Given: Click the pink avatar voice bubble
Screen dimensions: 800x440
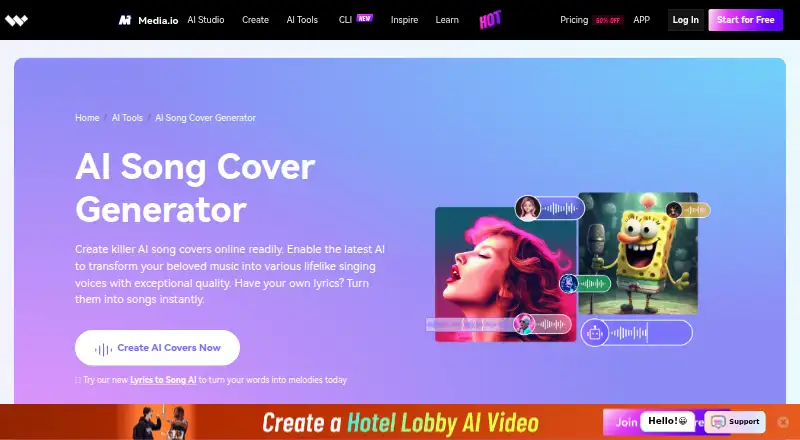Looking at the screenshot, I should pos(542,324).
